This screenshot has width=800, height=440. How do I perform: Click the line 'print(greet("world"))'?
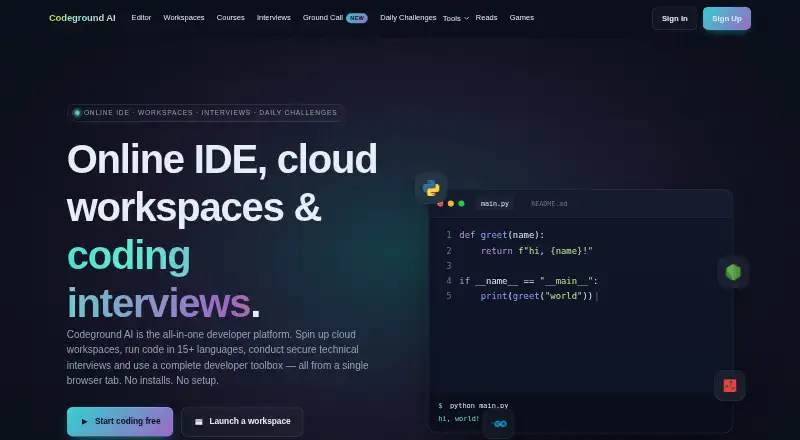(536, 296)
